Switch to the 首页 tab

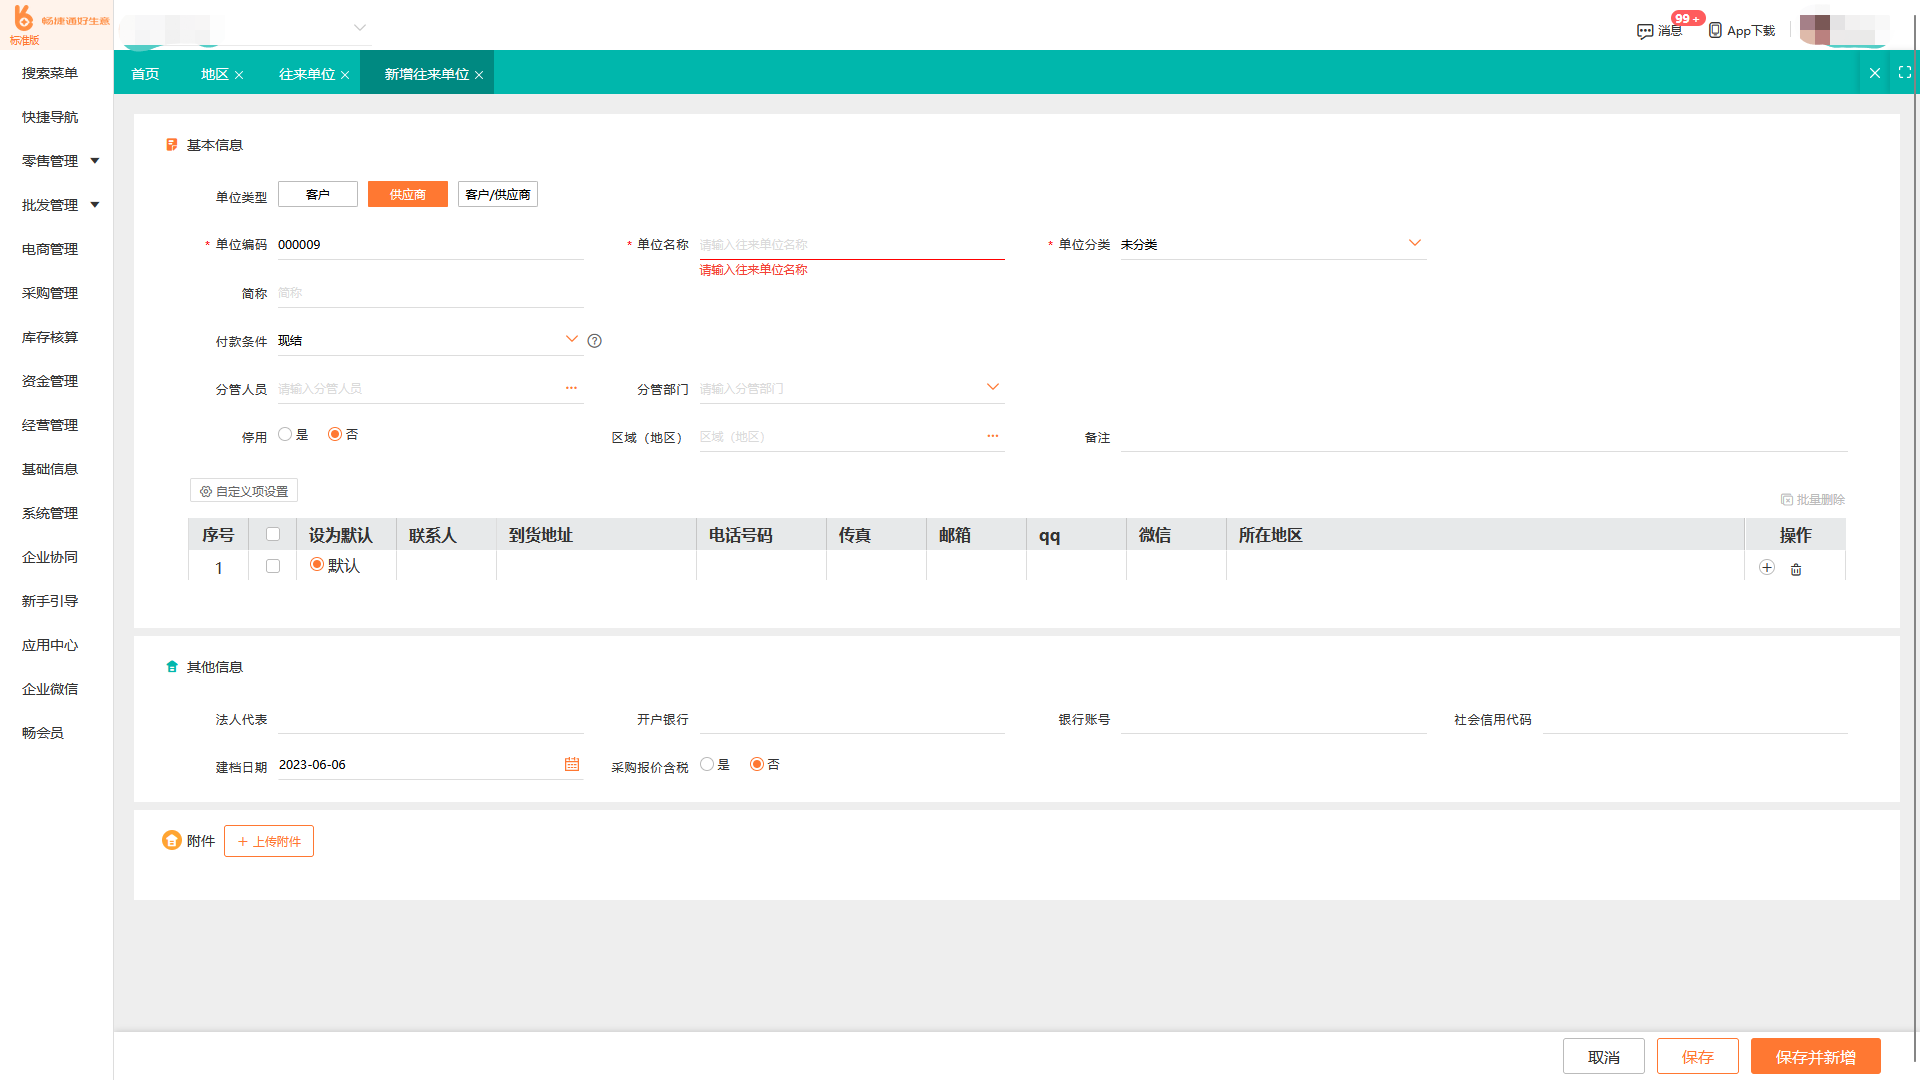(x=144, y=73)
